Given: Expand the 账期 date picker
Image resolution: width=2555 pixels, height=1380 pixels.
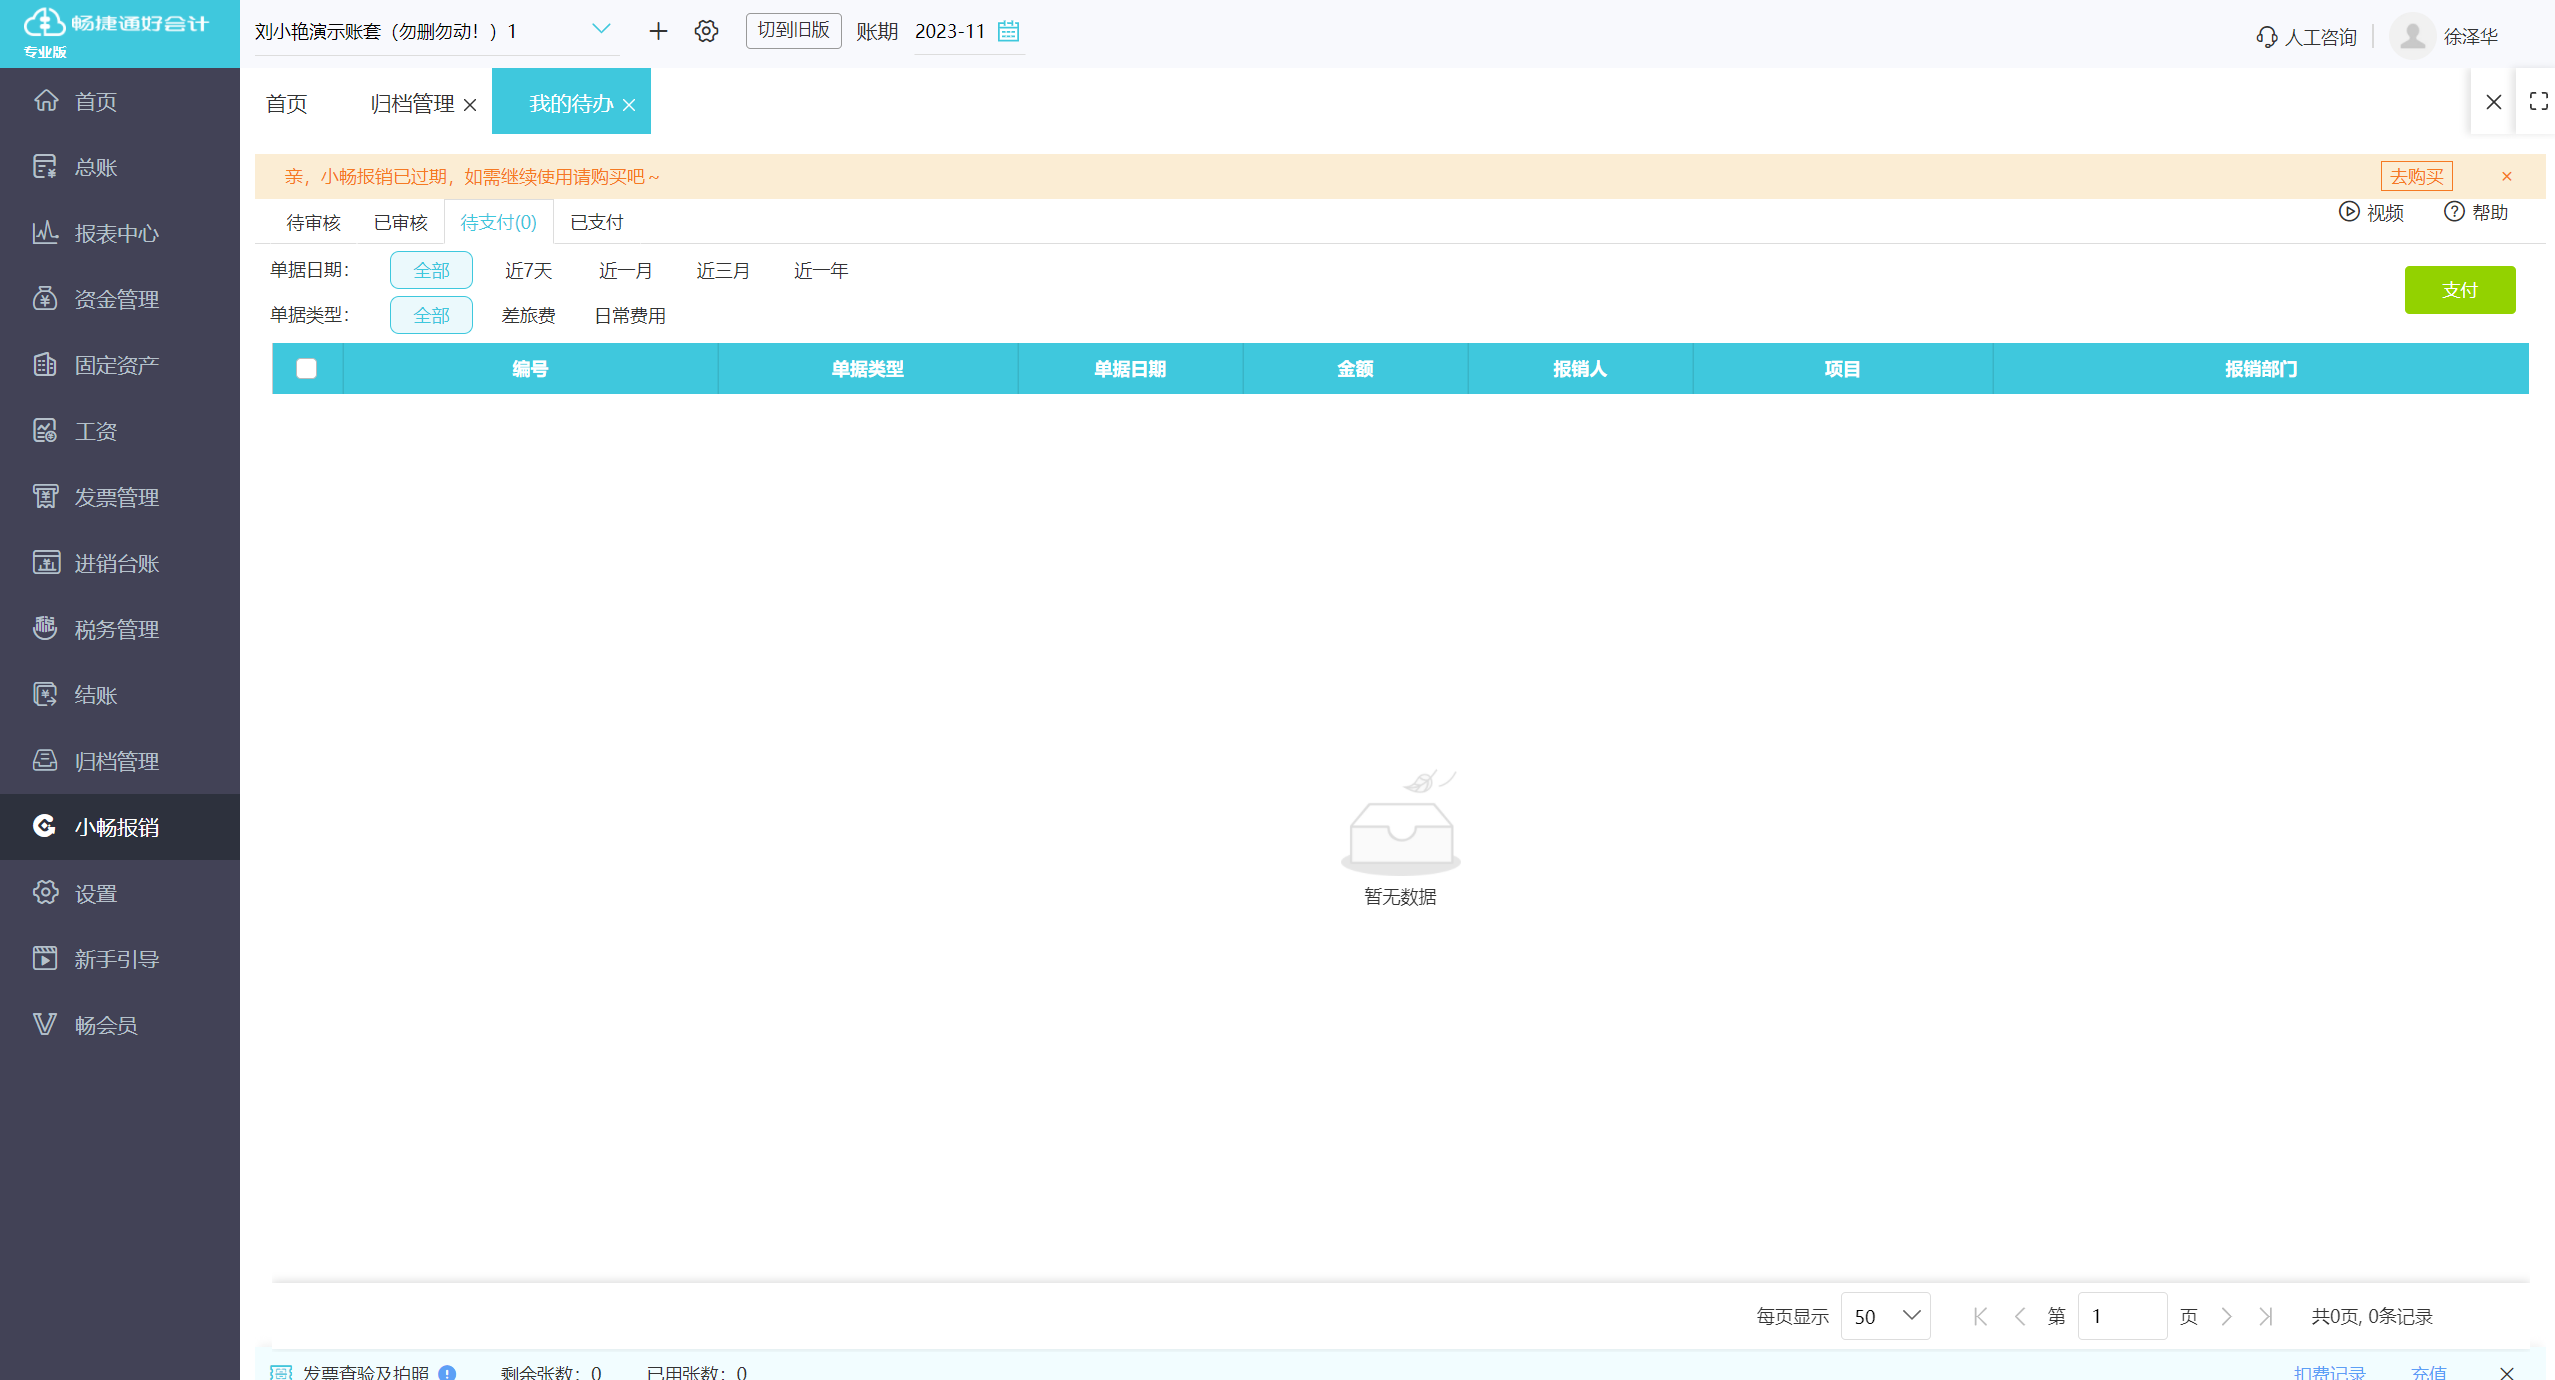Looking at the screenshot, I should pos(1014,32).
